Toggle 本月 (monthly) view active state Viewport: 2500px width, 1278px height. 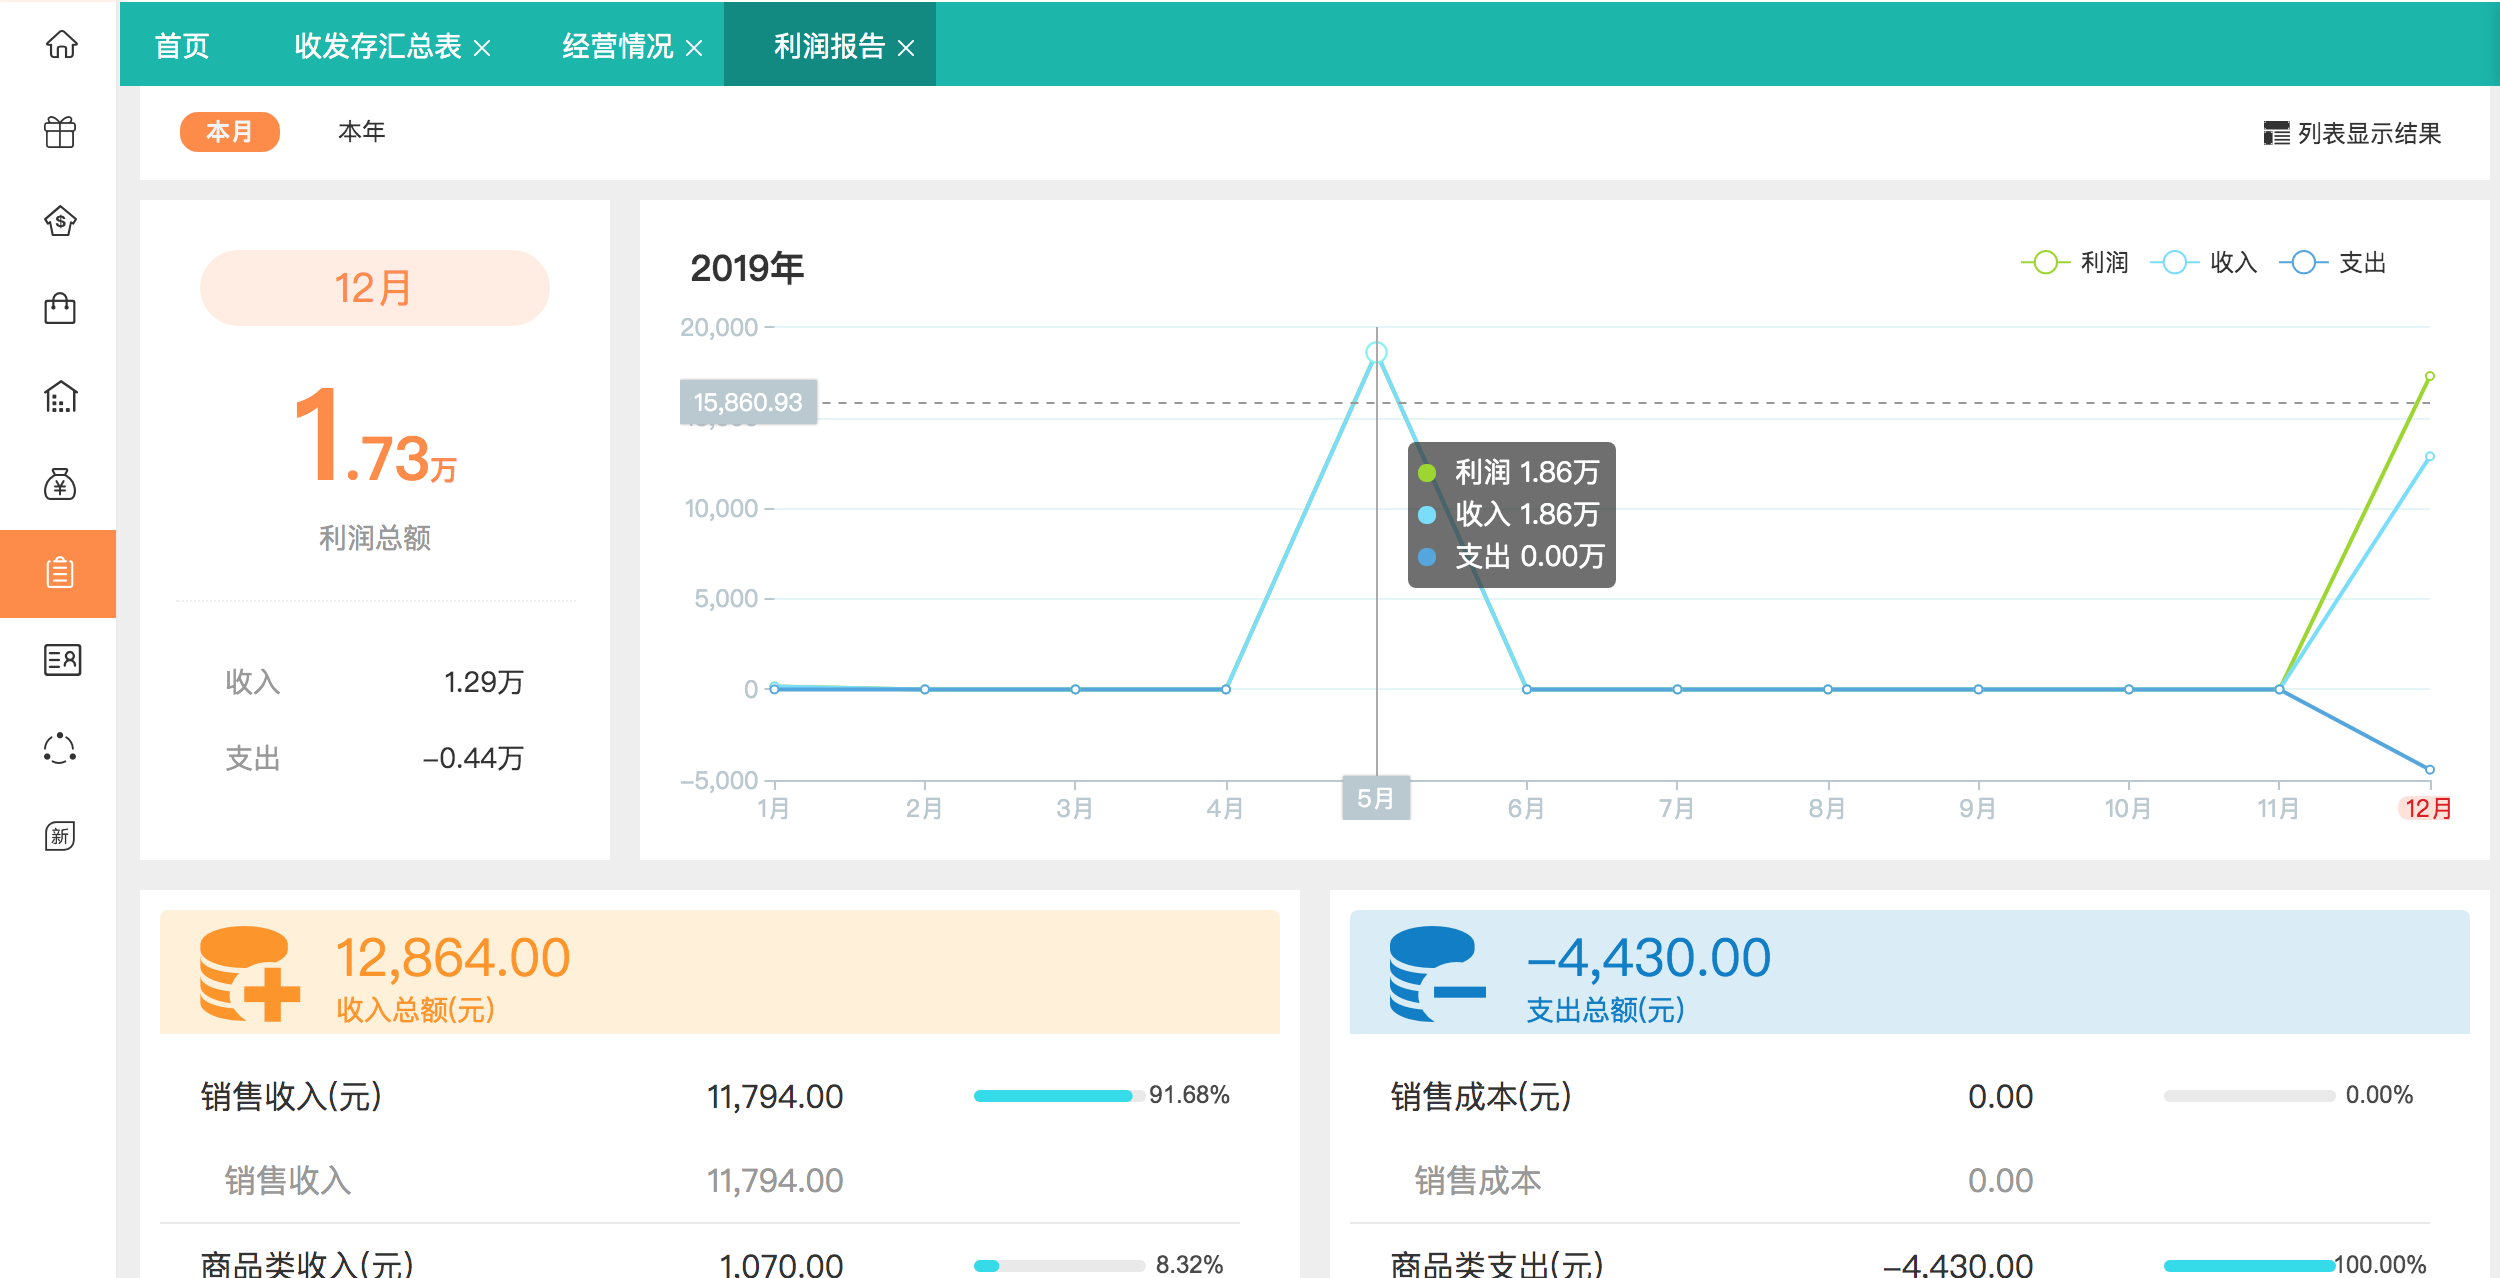click(230, 130)
